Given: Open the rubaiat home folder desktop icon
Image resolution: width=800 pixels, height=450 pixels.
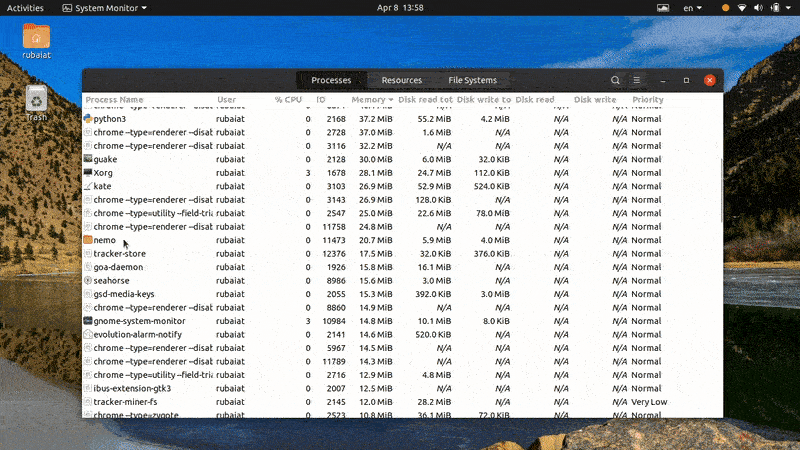Looking at the screenshot, I should (x=36, y=41).
